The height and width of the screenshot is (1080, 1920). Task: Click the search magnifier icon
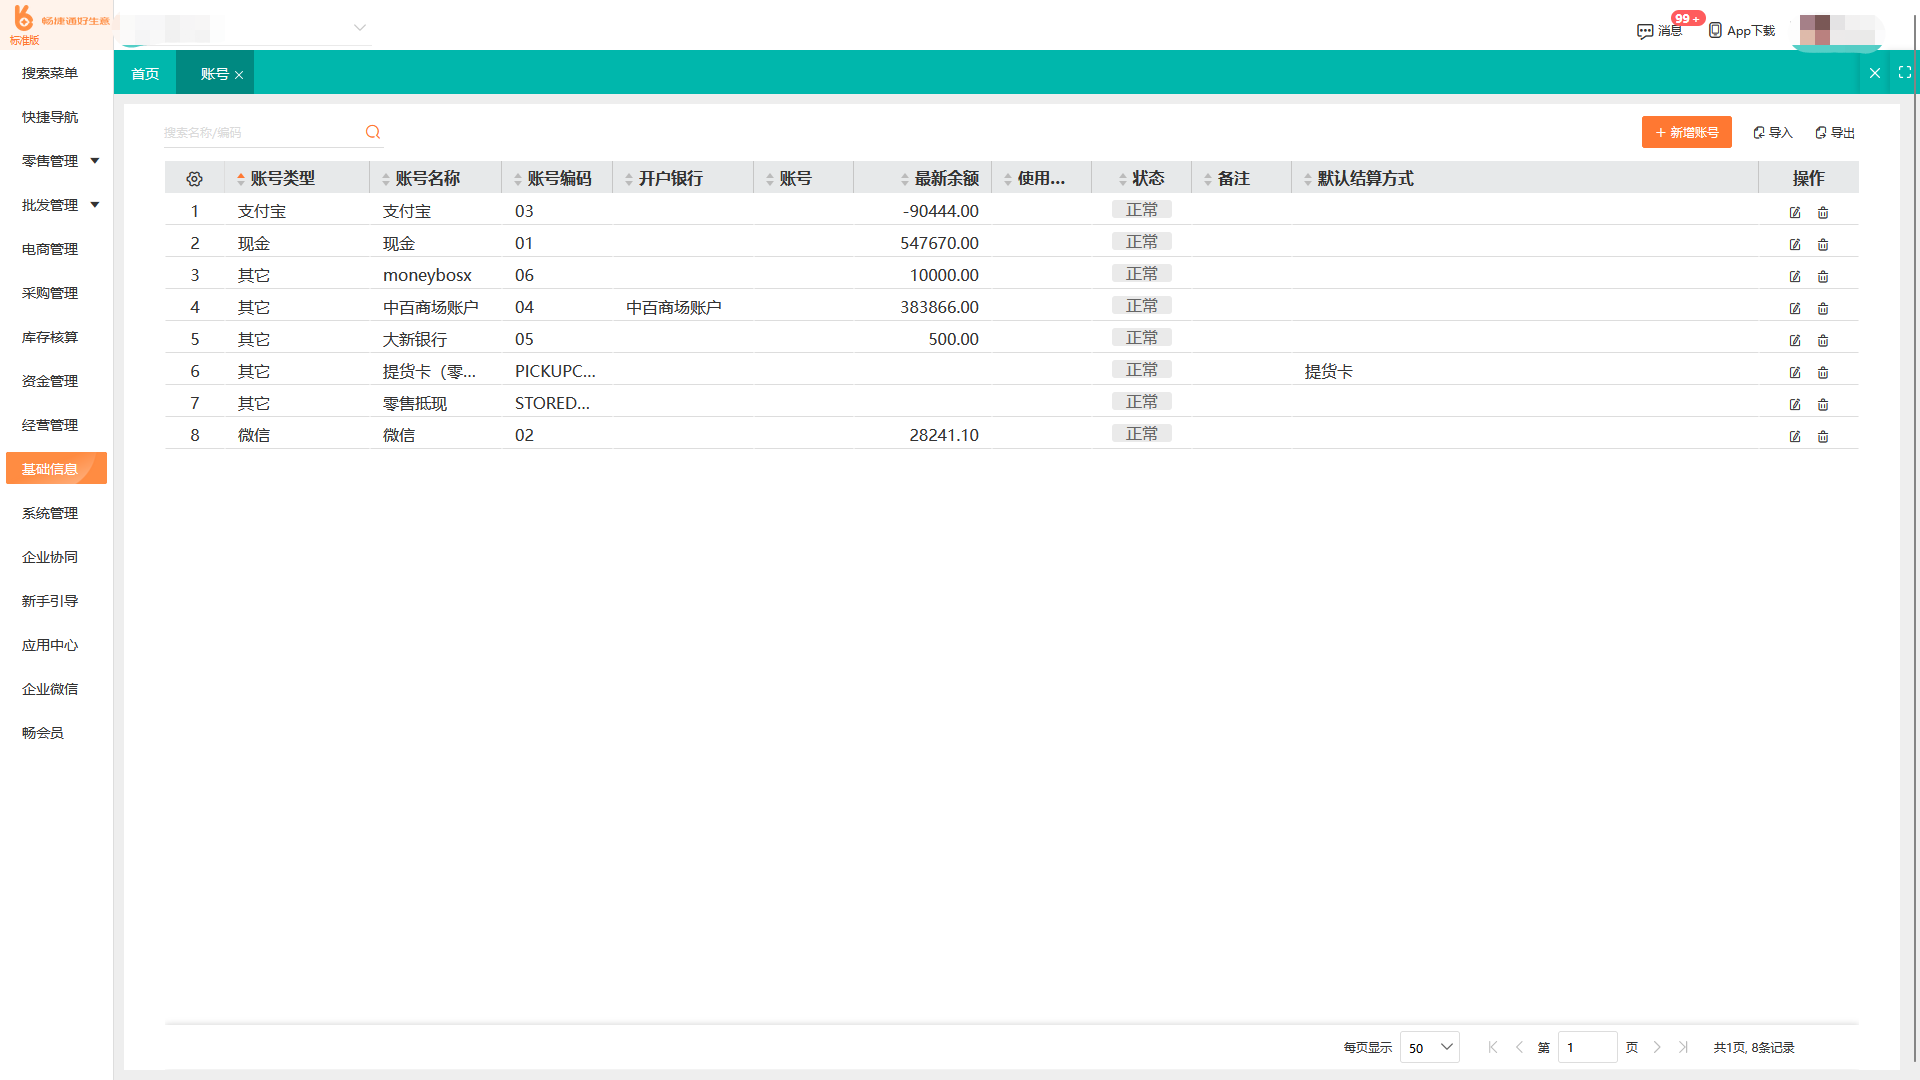click(373, 131)
